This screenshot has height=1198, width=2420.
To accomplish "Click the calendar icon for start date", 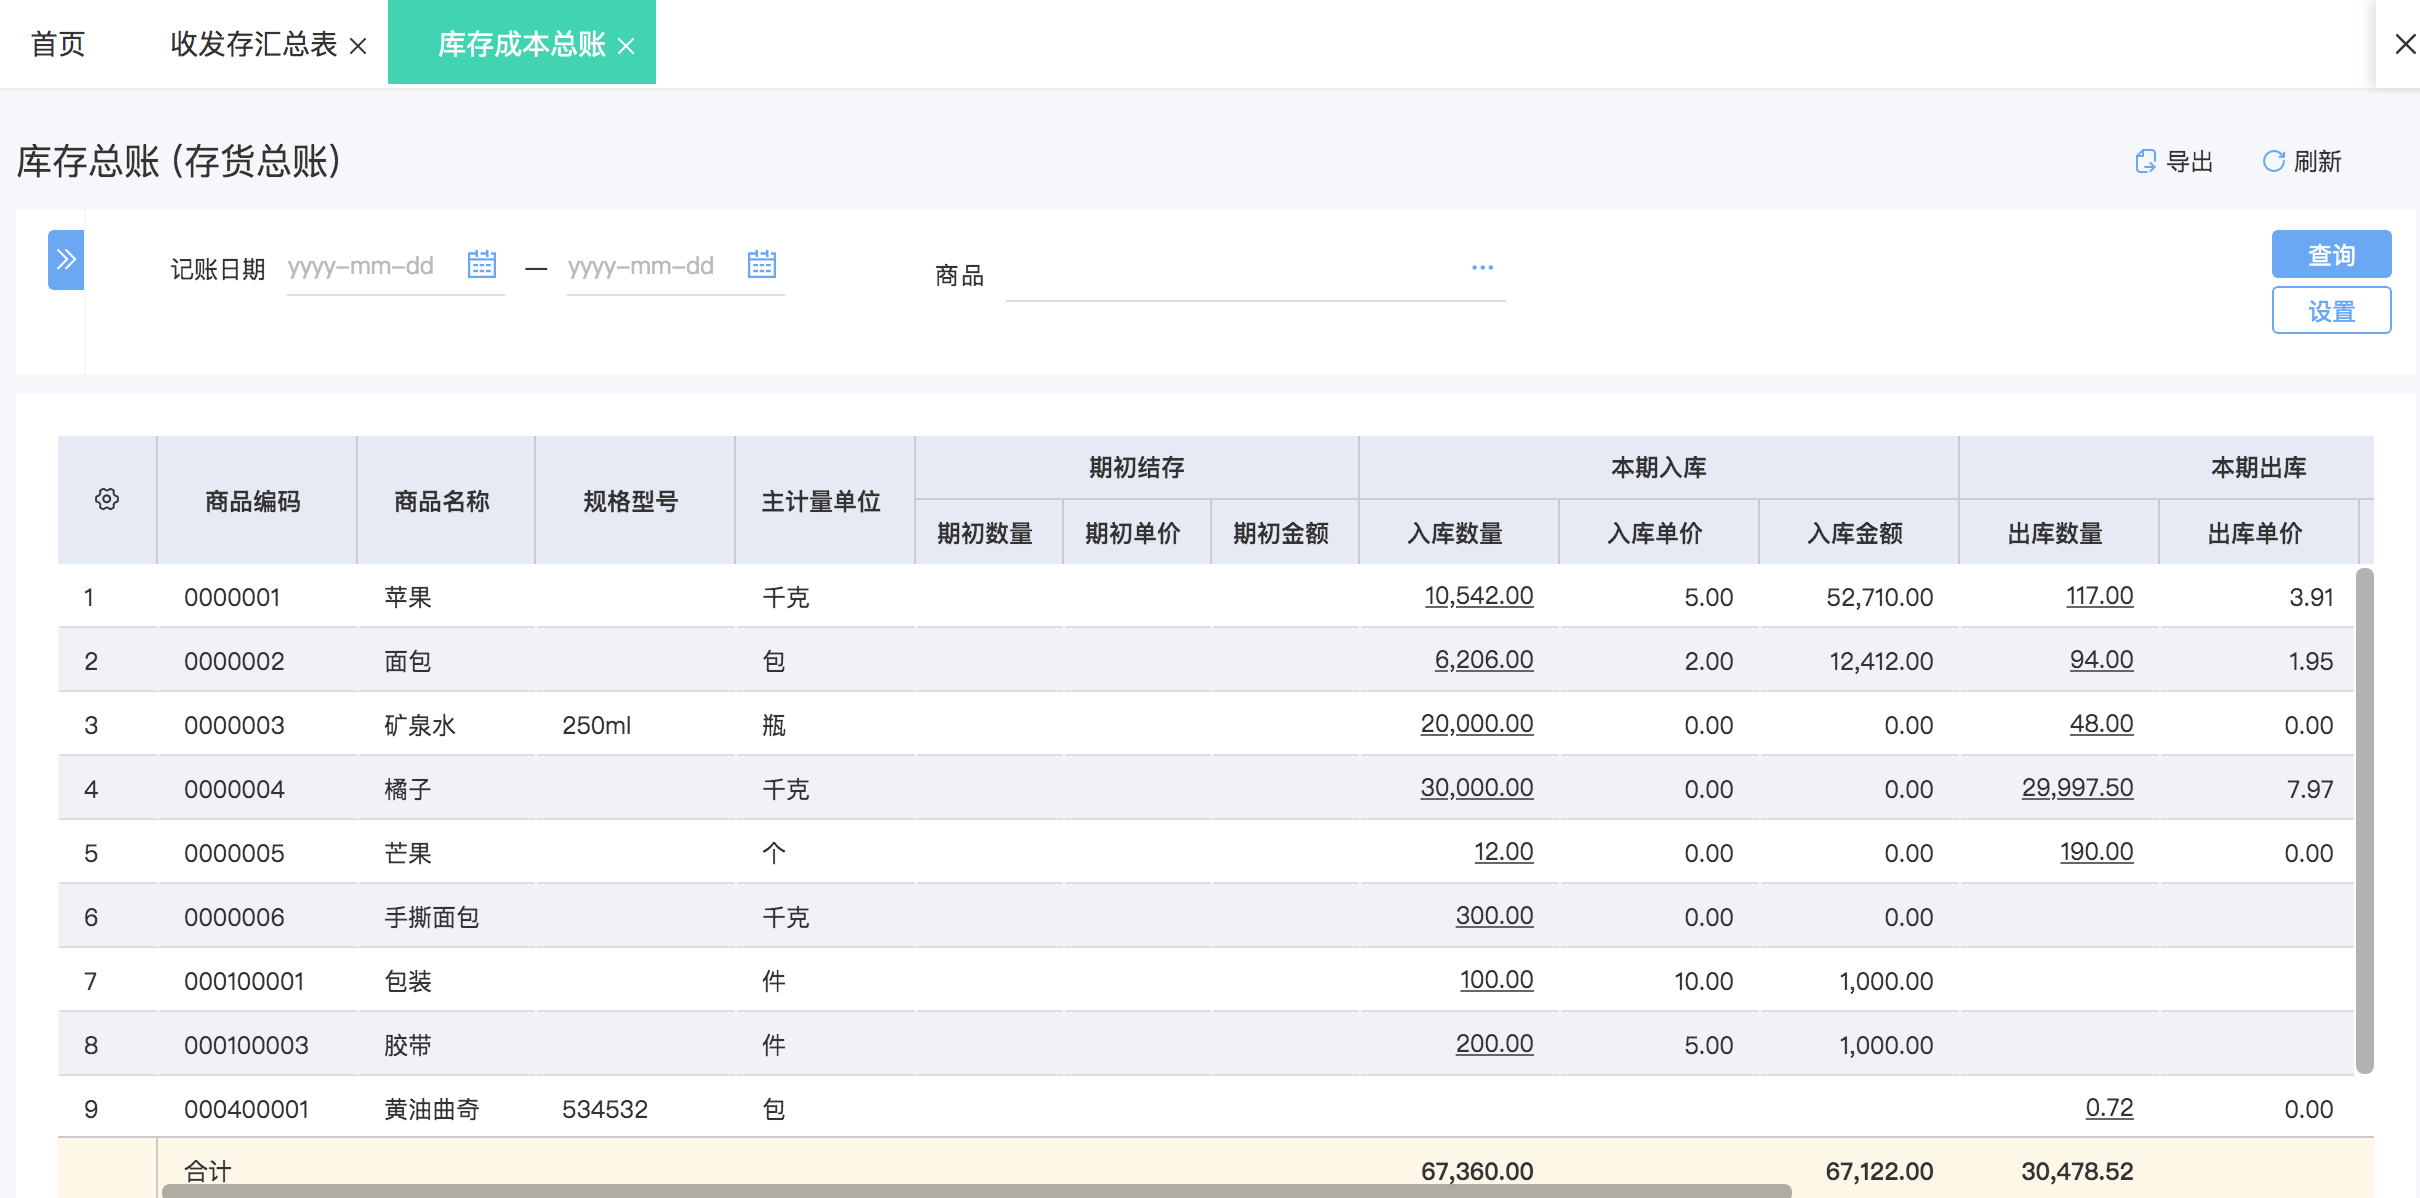I will click(485, 266).
